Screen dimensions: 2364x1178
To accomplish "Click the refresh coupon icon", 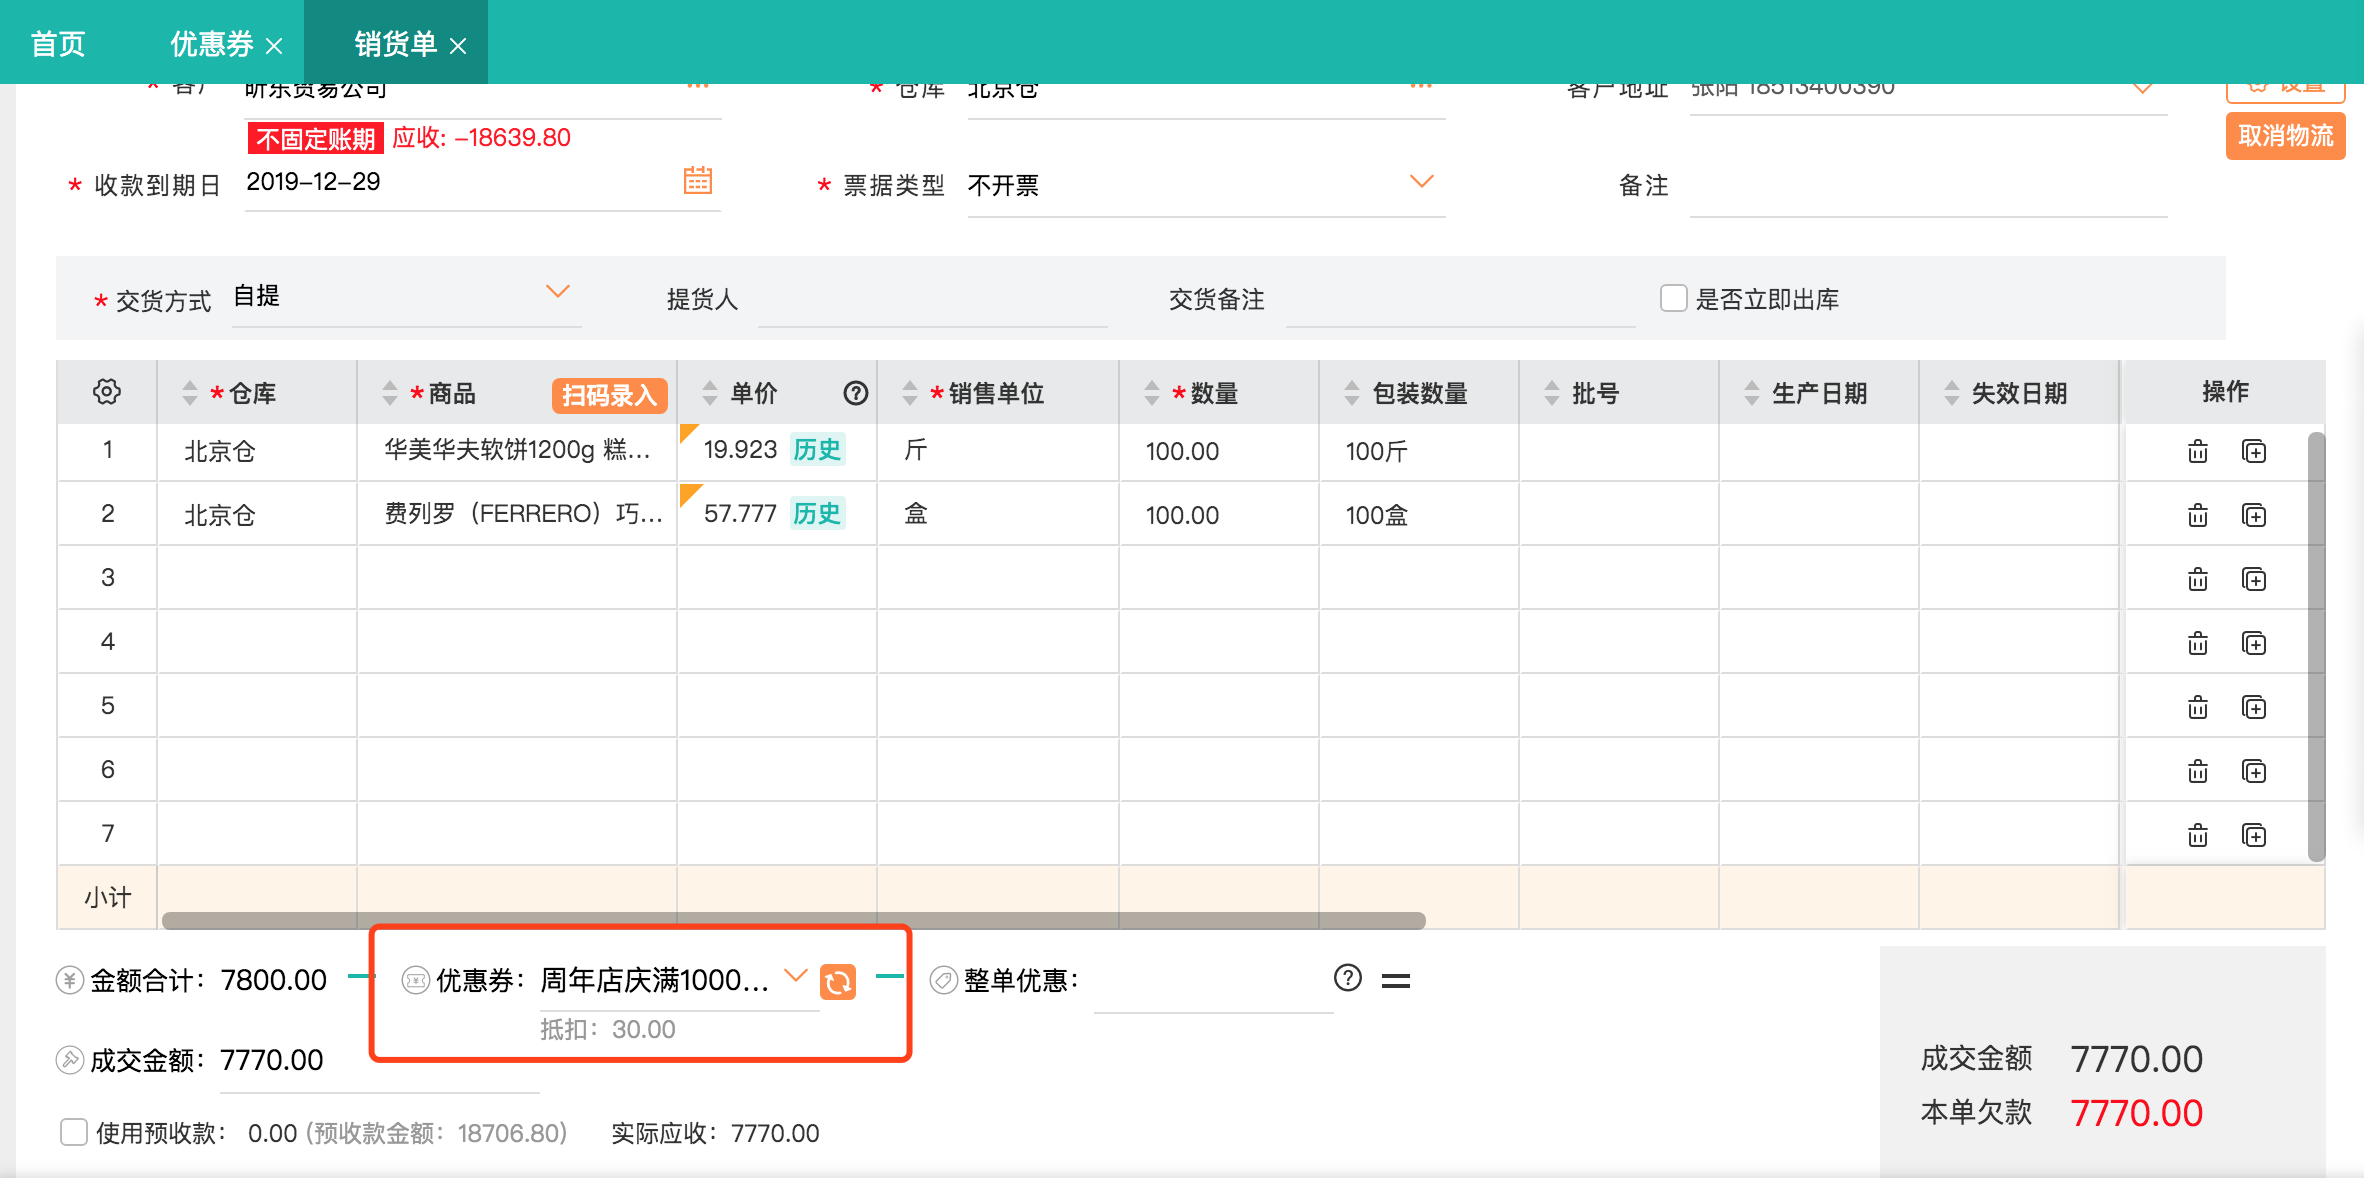I will tap(841, 980).
